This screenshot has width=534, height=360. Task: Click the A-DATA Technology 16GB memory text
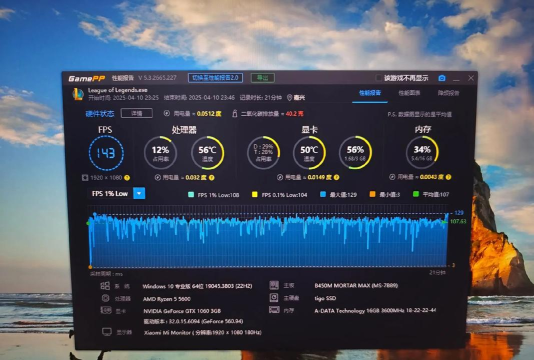pos(375,310)
